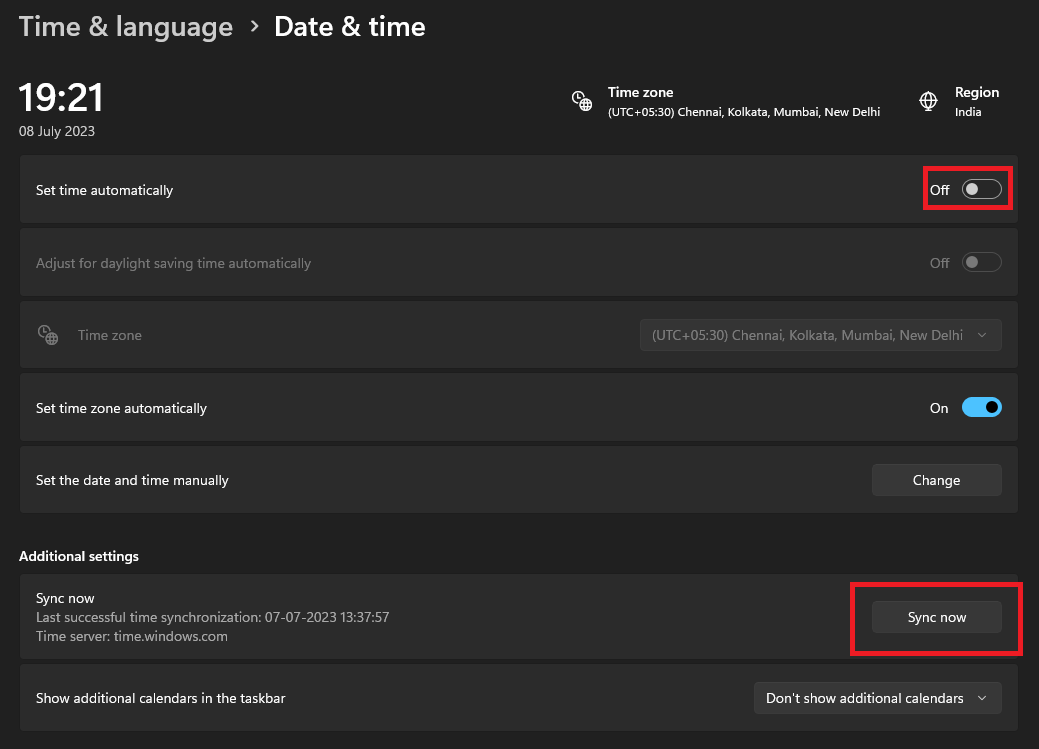Click the date 08 July 2023

click(x=55, y=131)
